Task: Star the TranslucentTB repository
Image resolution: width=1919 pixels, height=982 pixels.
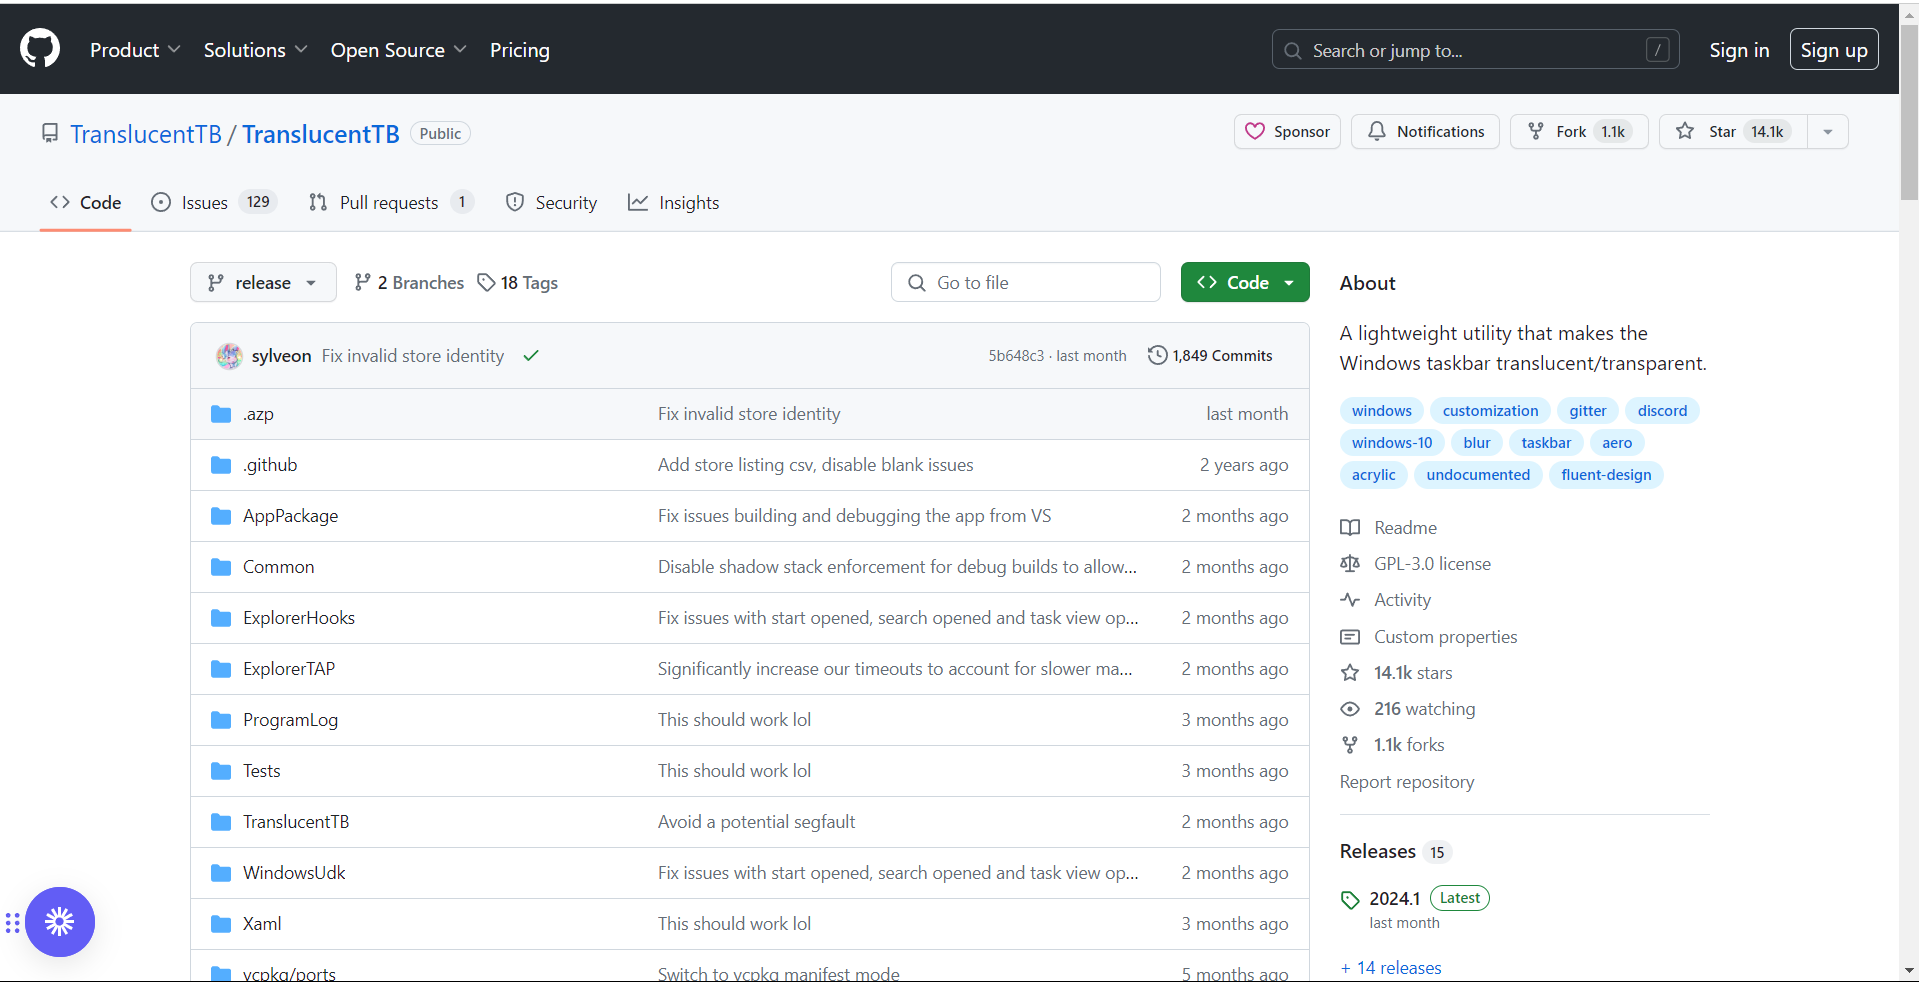Action: point(1733,132)
